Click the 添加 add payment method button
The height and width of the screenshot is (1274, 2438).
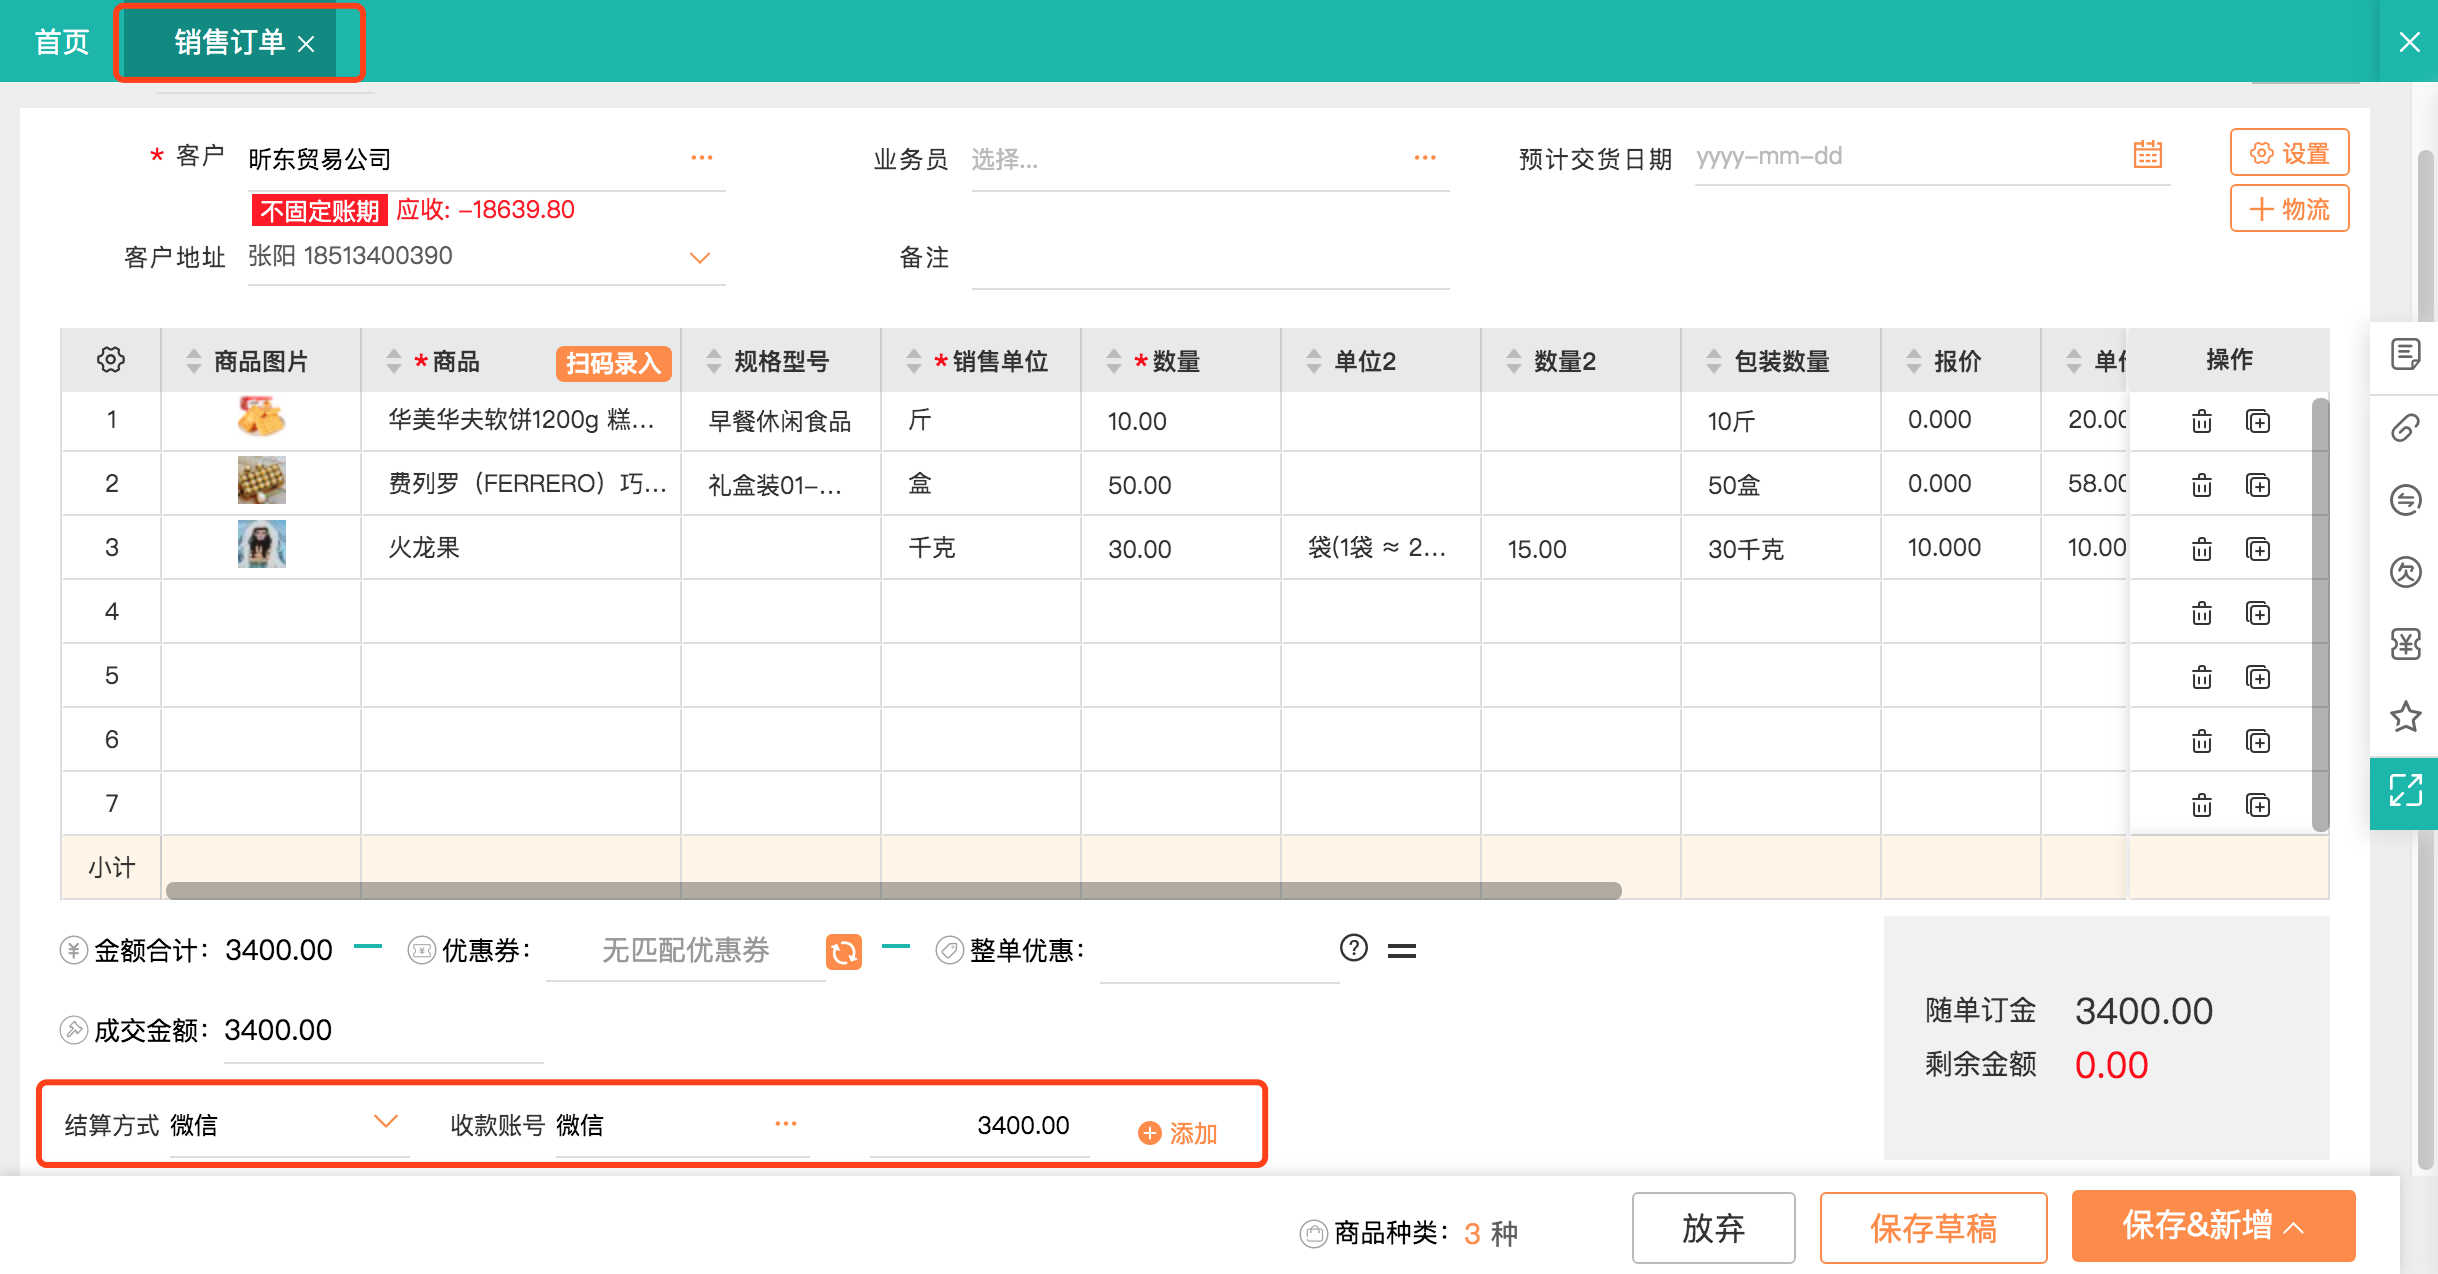point(1177,1129)
